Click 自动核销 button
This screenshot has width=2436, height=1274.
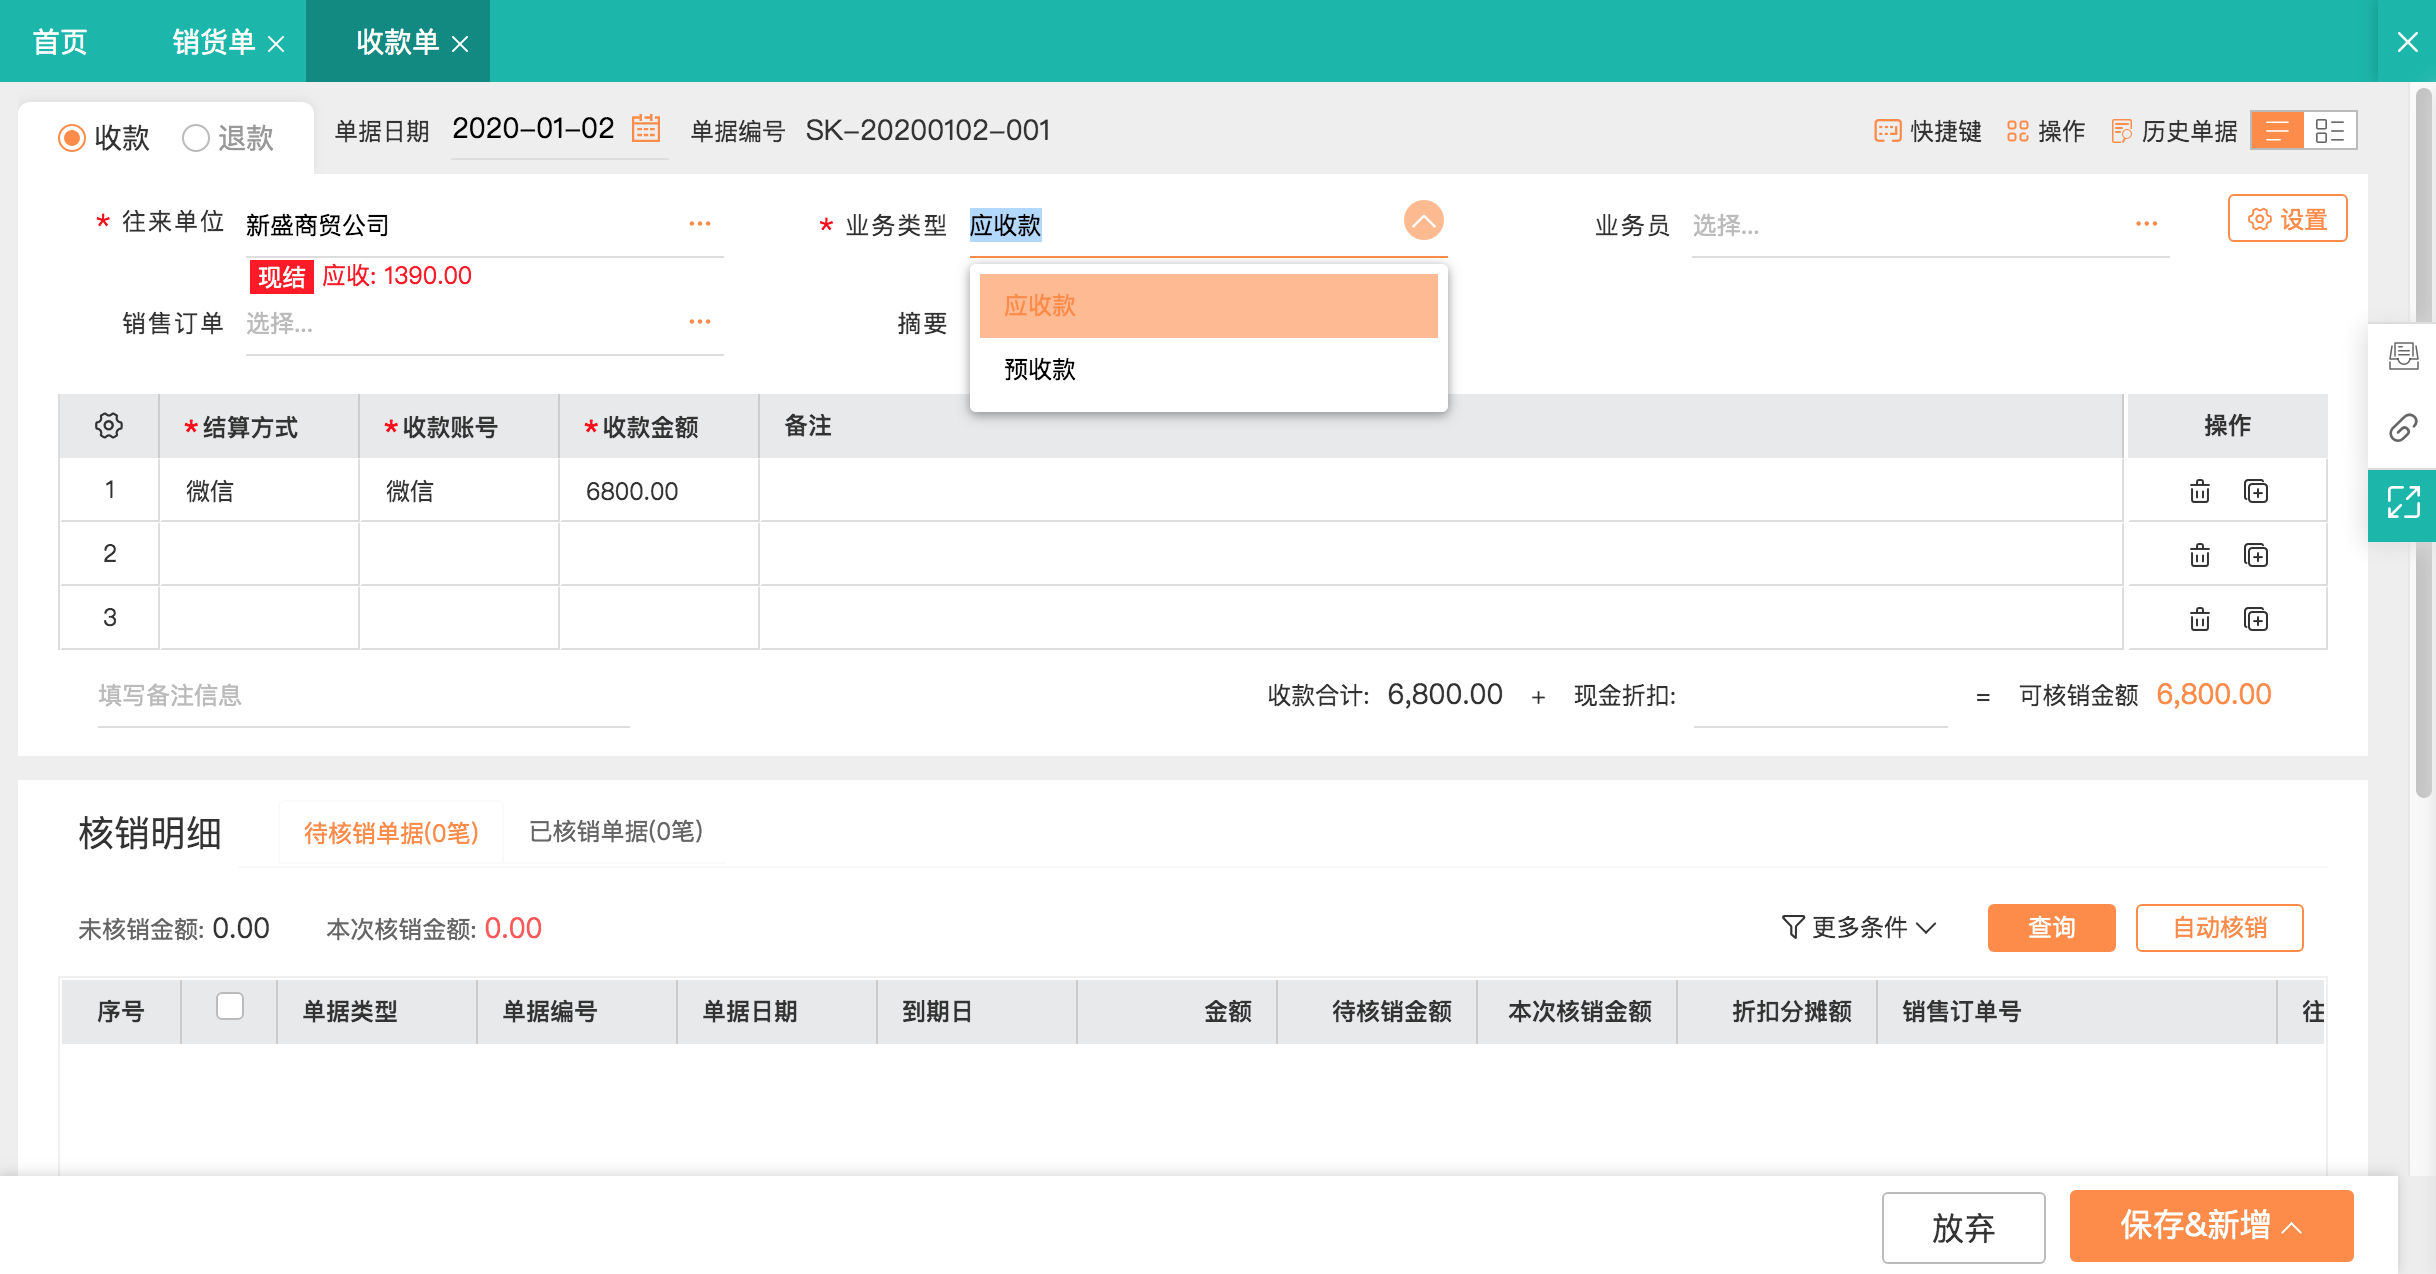[x=2220, y=928]
